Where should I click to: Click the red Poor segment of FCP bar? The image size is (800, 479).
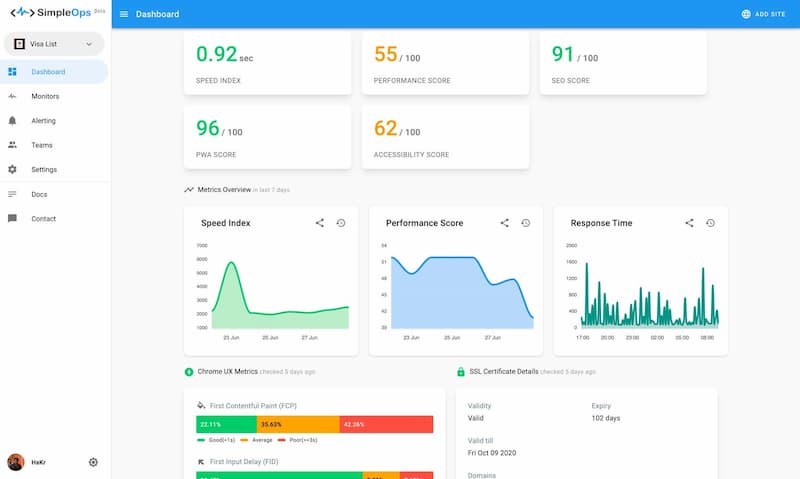(386, 425)
